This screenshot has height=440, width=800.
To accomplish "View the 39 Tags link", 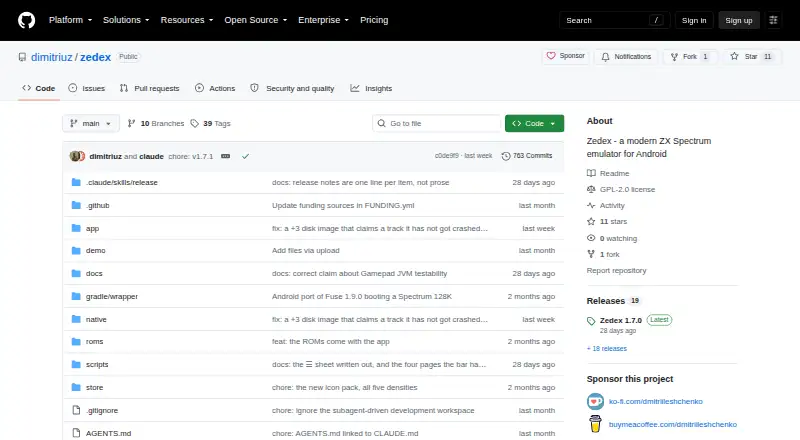I will click(210, 124).
